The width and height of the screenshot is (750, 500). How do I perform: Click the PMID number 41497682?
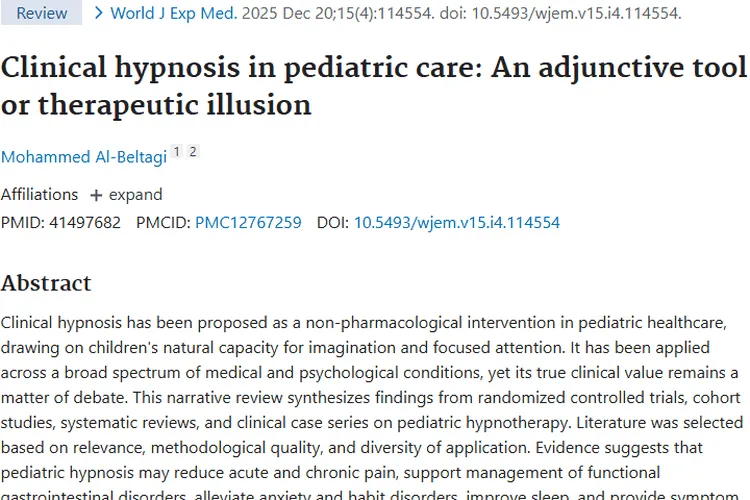pos(85,222)
